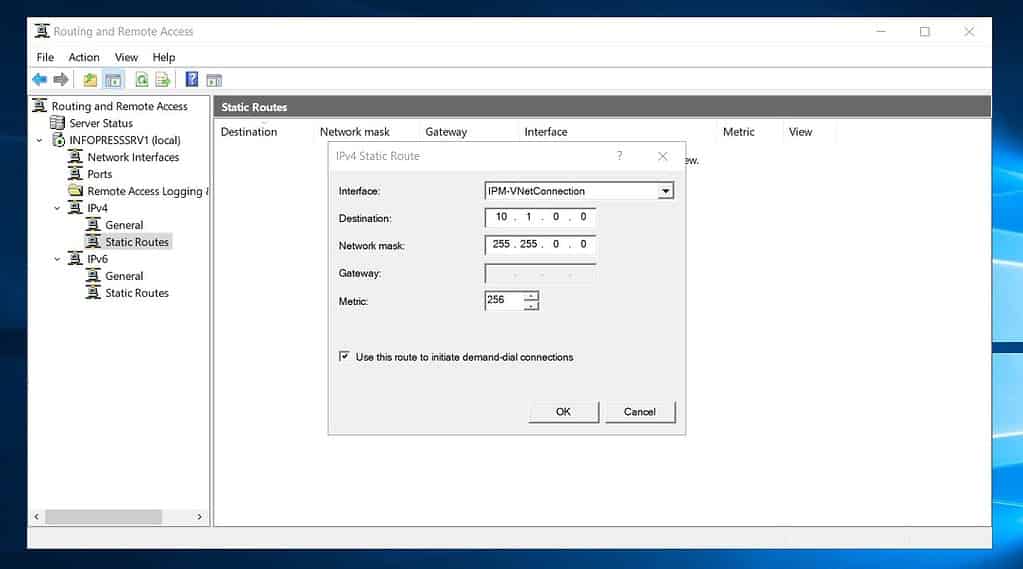Click the Metric value field
This screenshot has height=569, width=1023.
point(504,300)
